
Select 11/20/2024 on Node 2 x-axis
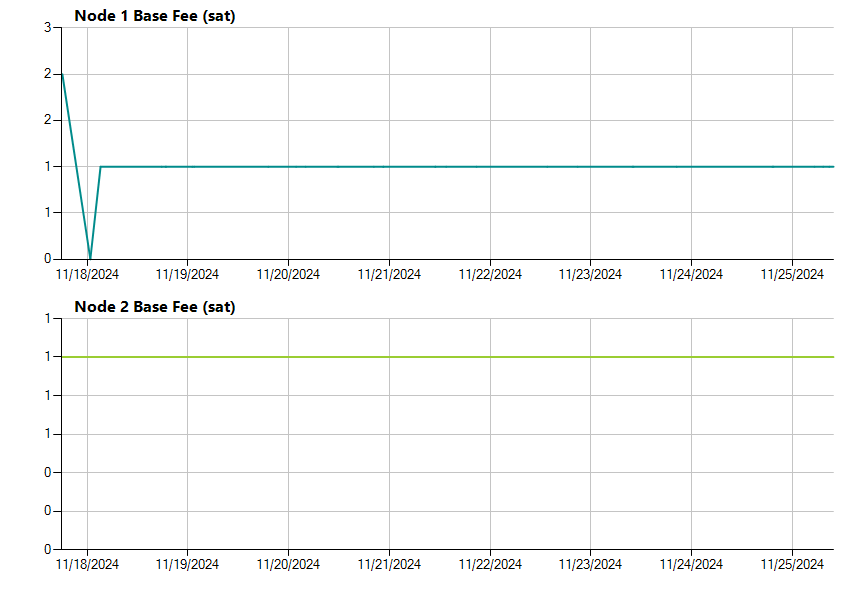click(x=288, y=565)
